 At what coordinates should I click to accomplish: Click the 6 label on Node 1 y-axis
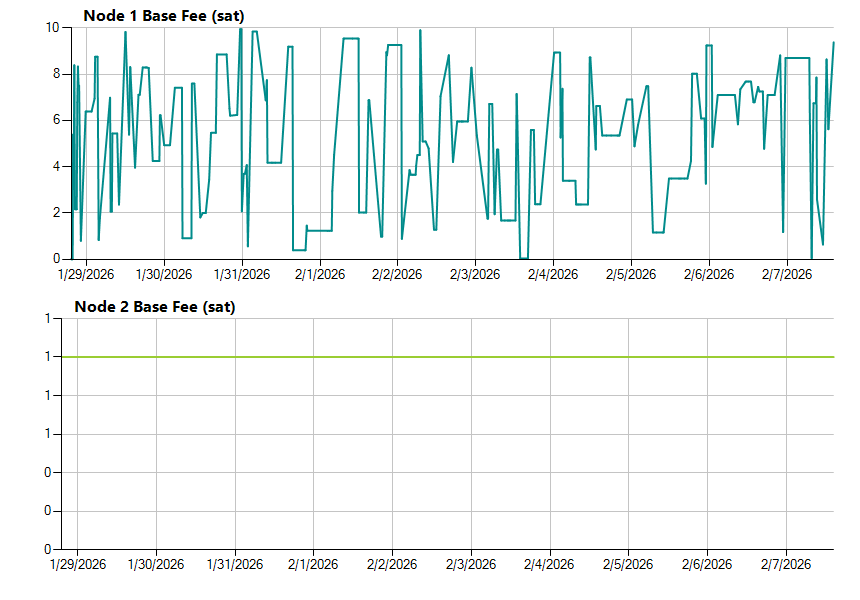tap(56, 120)
